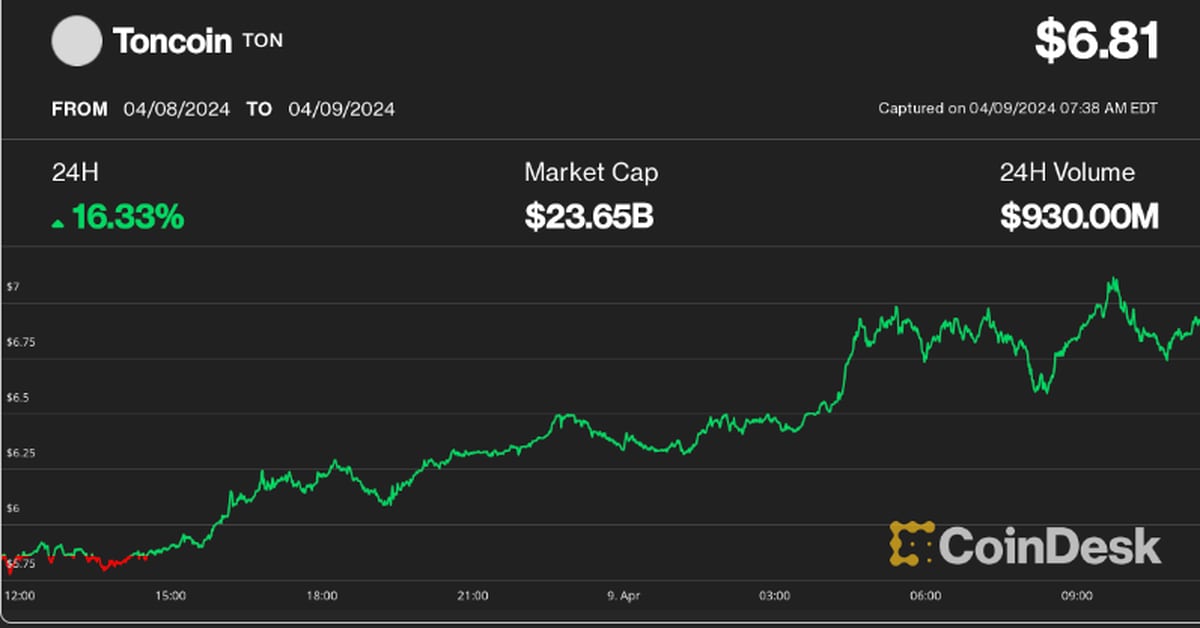Click the Toncoin name heading

click(172, 42)
